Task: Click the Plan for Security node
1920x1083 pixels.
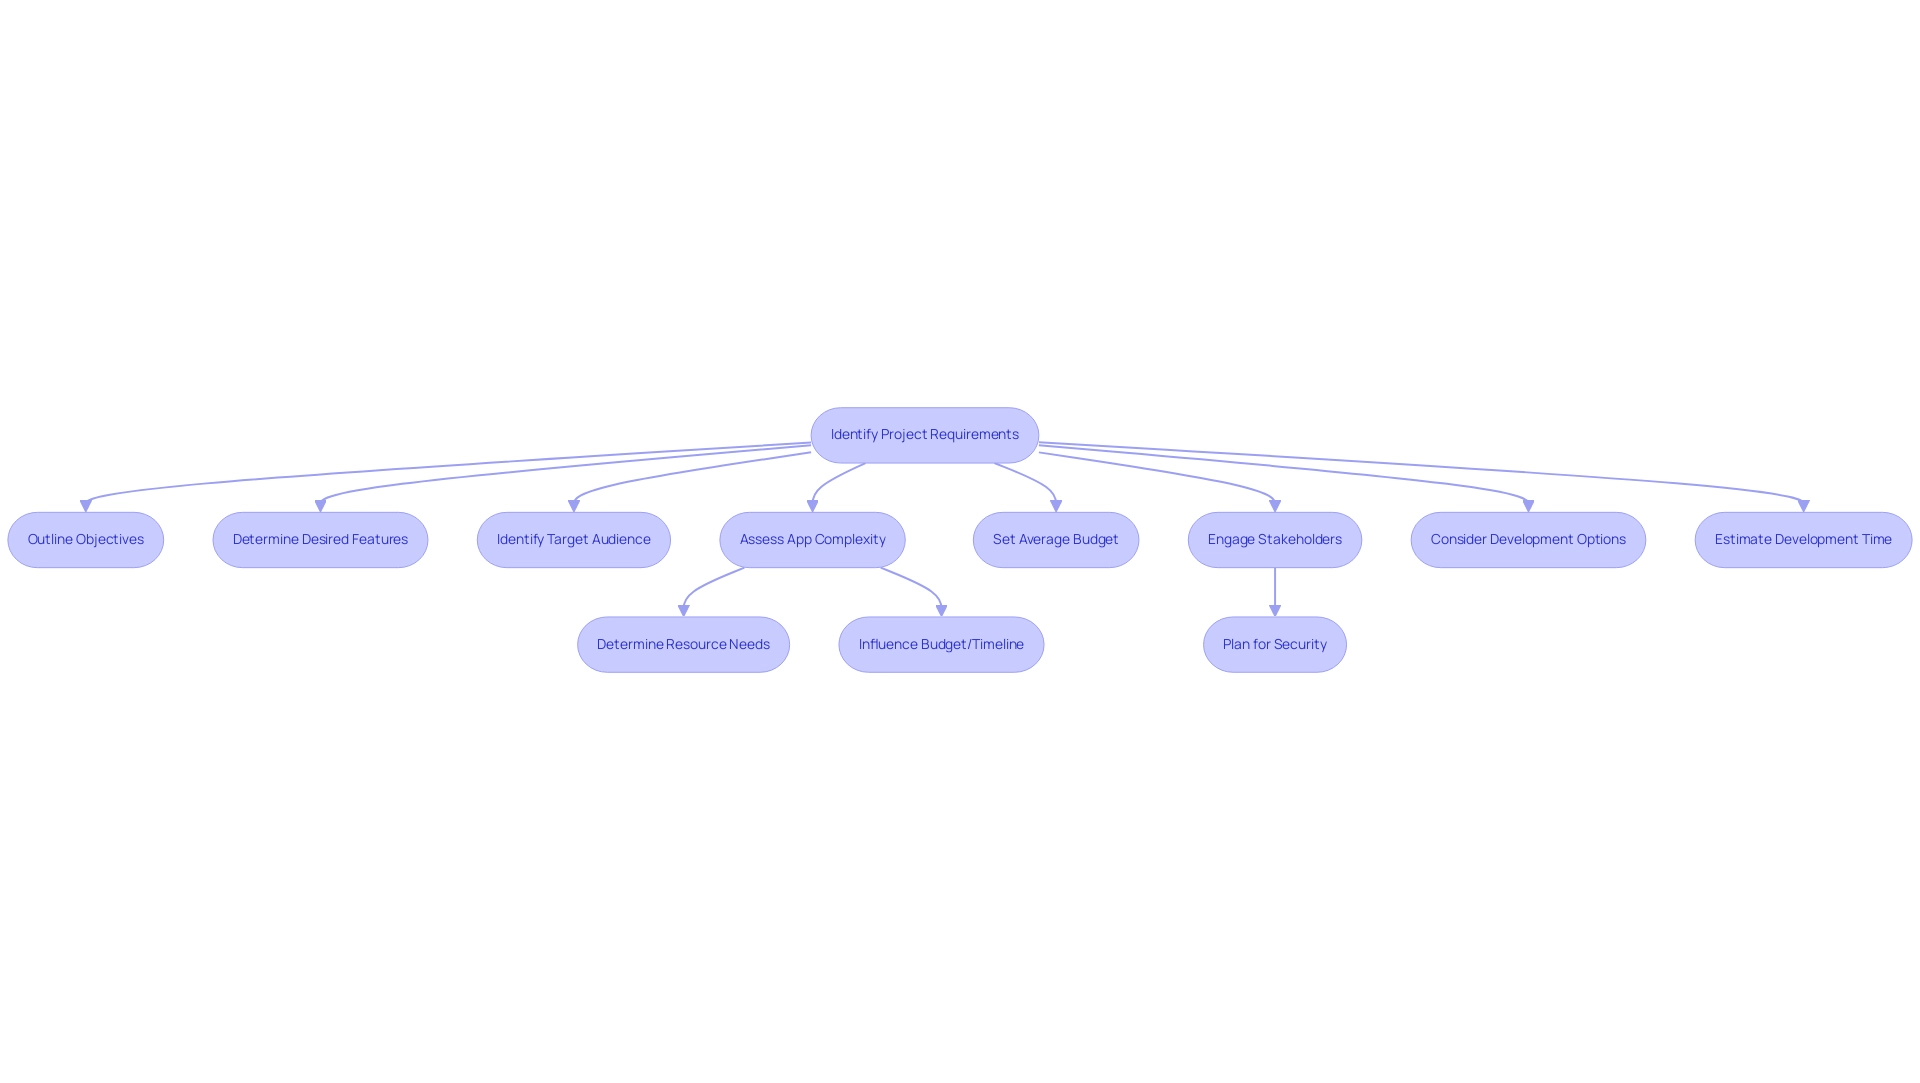Action: 1274,644
